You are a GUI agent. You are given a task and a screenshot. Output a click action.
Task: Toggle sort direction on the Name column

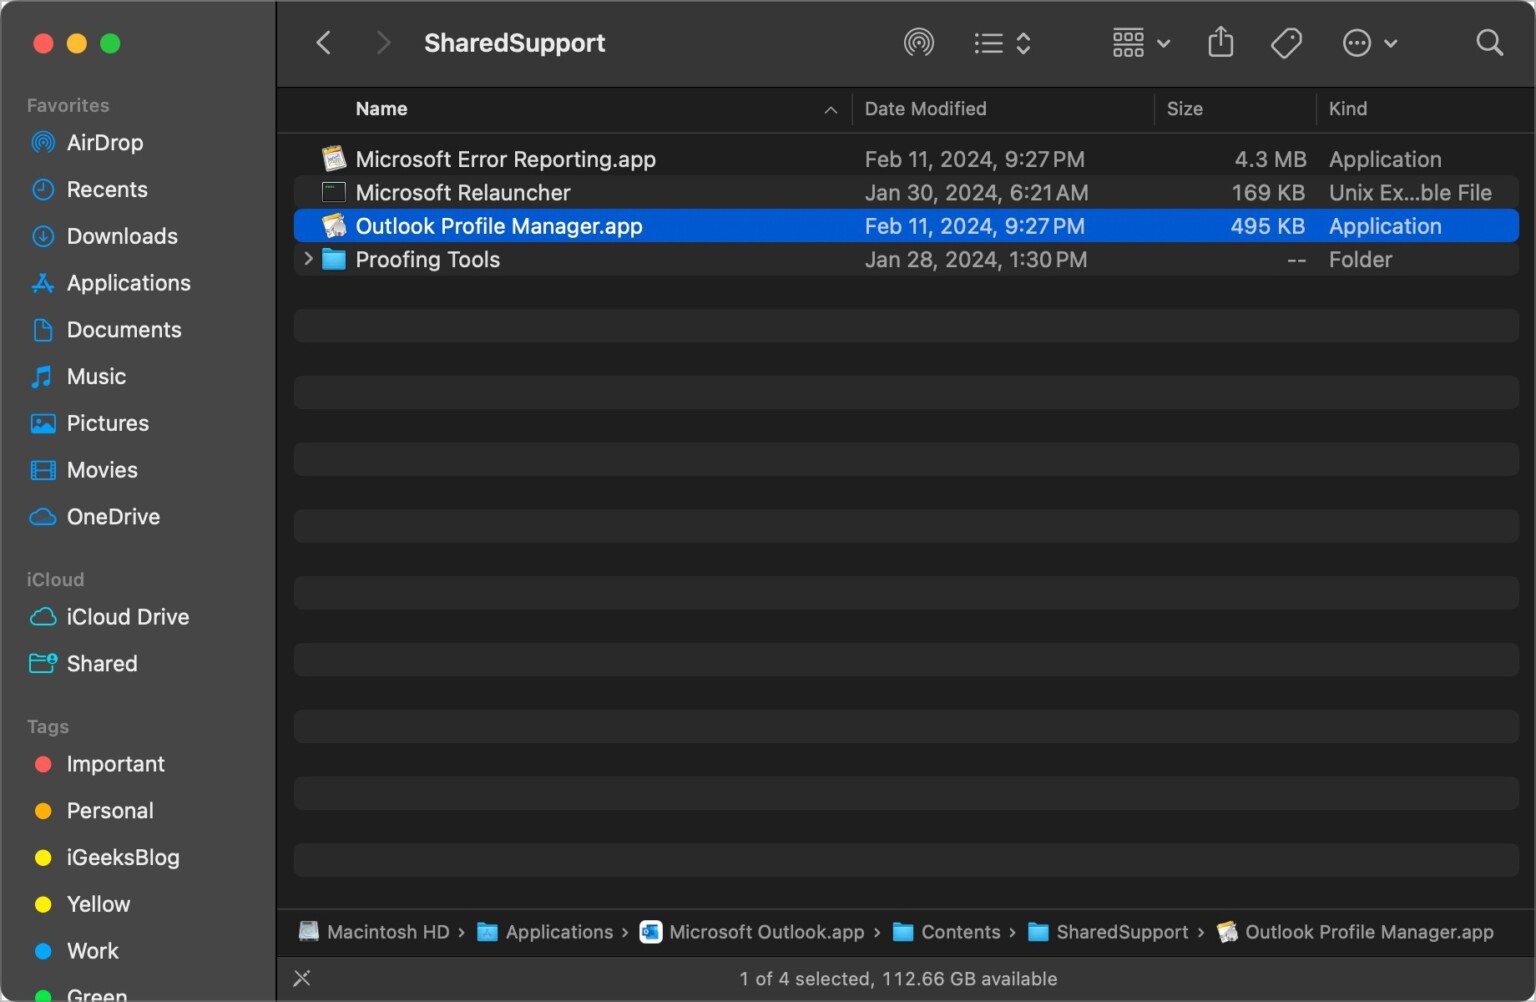point(831,110)
